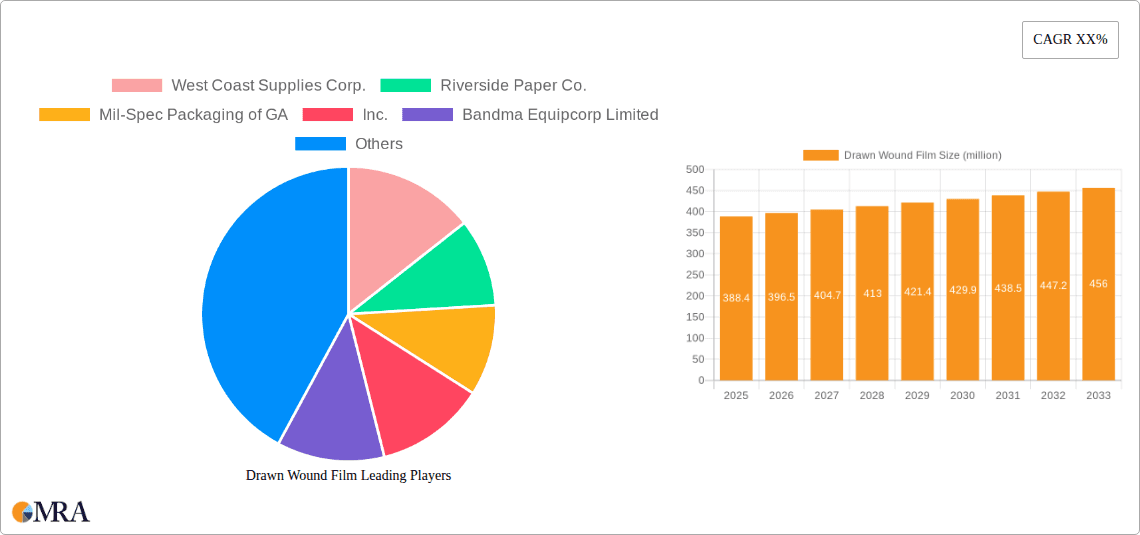Click the Drawn Wound Film Leading Players caption
1140x535 pixels.
[349, 475]
